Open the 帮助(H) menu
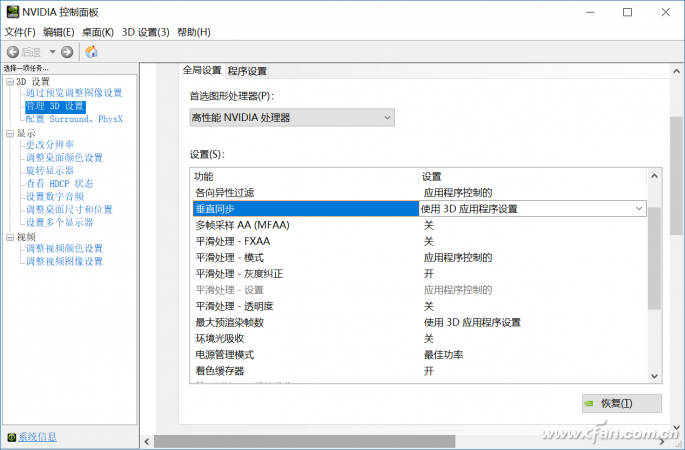Viewport: 685px width, 450px height. pos(193,32)
